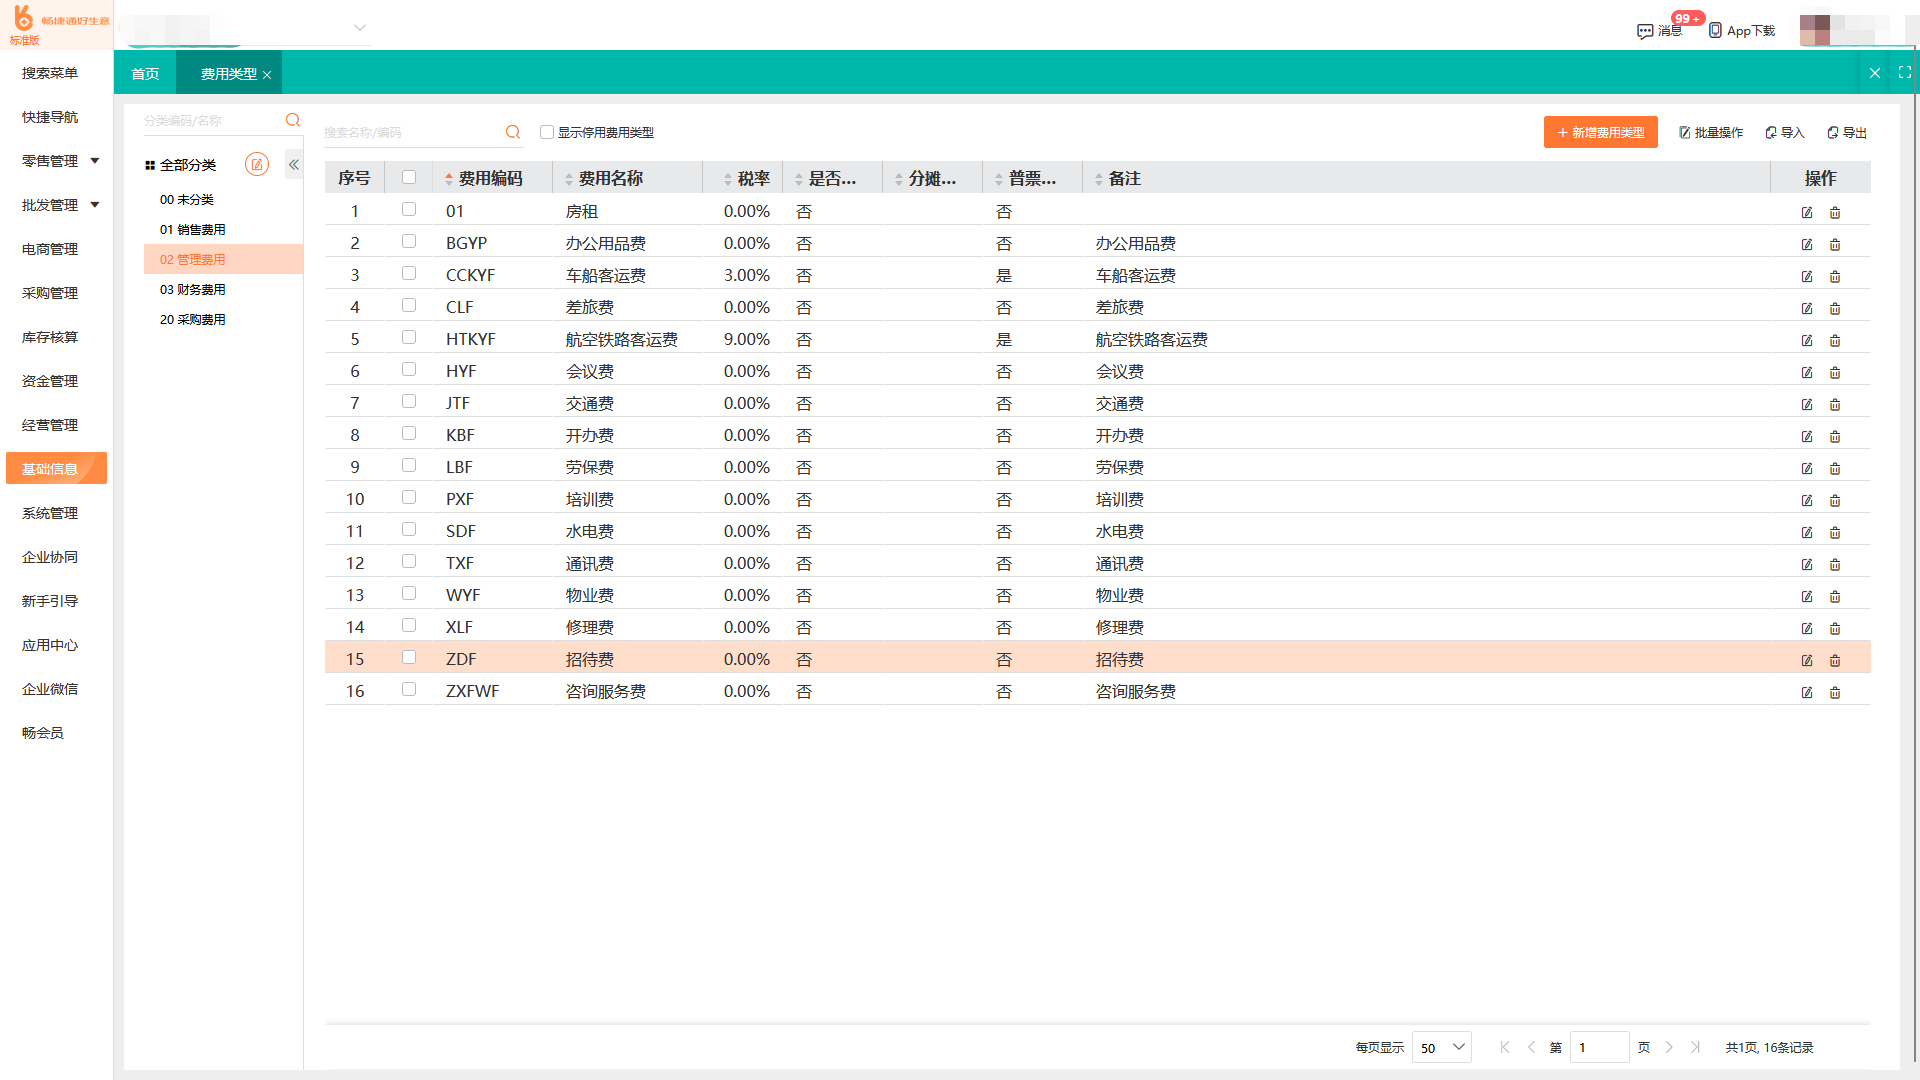Click 首页 navigation tab
The image size is (1920, 1080).
pos(145,74)
